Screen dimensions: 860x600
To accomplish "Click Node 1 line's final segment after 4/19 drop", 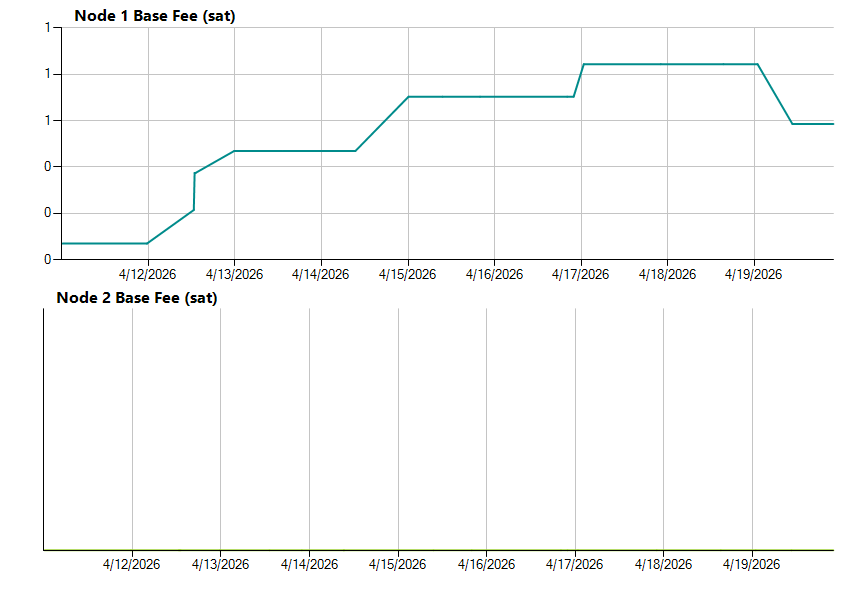I will point(813,124).
